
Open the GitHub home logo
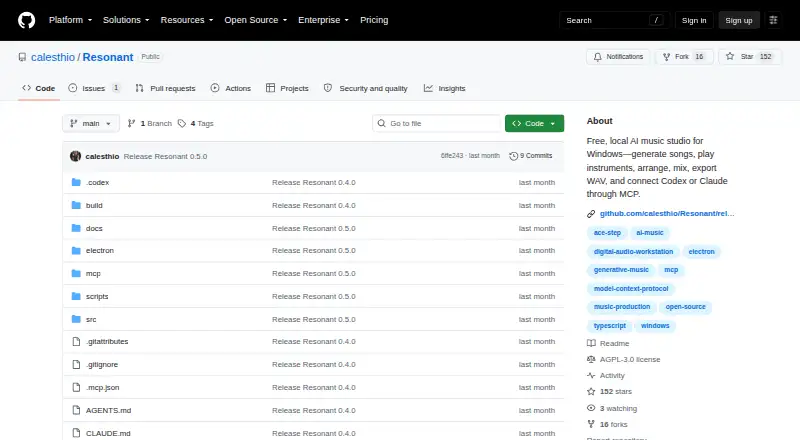click(27, 20)
